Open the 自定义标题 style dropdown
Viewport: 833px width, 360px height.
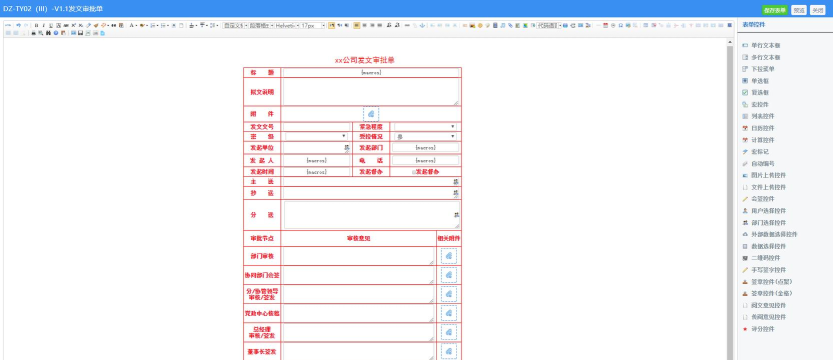(x=235, y=25)
